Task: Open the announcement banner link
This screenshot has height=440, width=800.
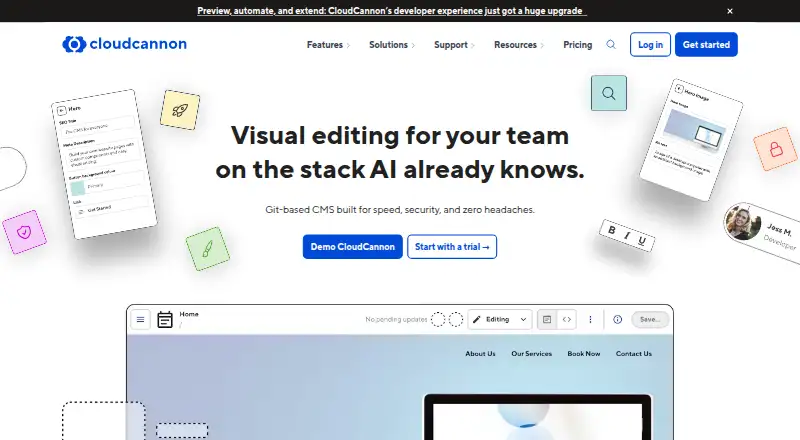Action: [x=392, y=11]
